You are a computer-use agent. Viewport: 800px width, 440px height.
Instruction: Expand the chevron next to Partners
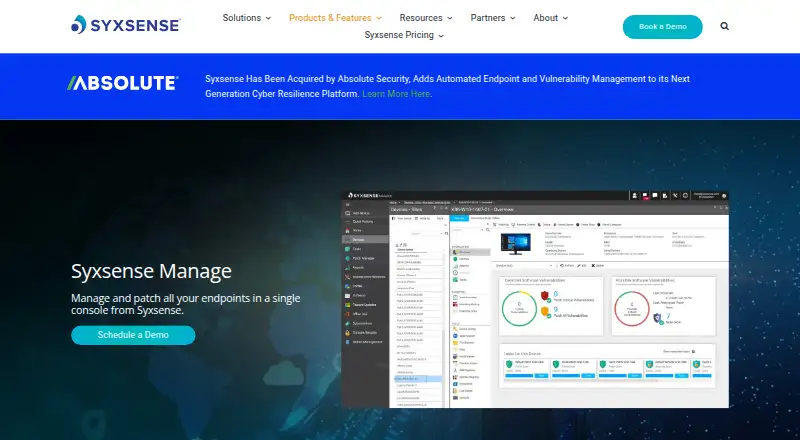coord(513,18)
